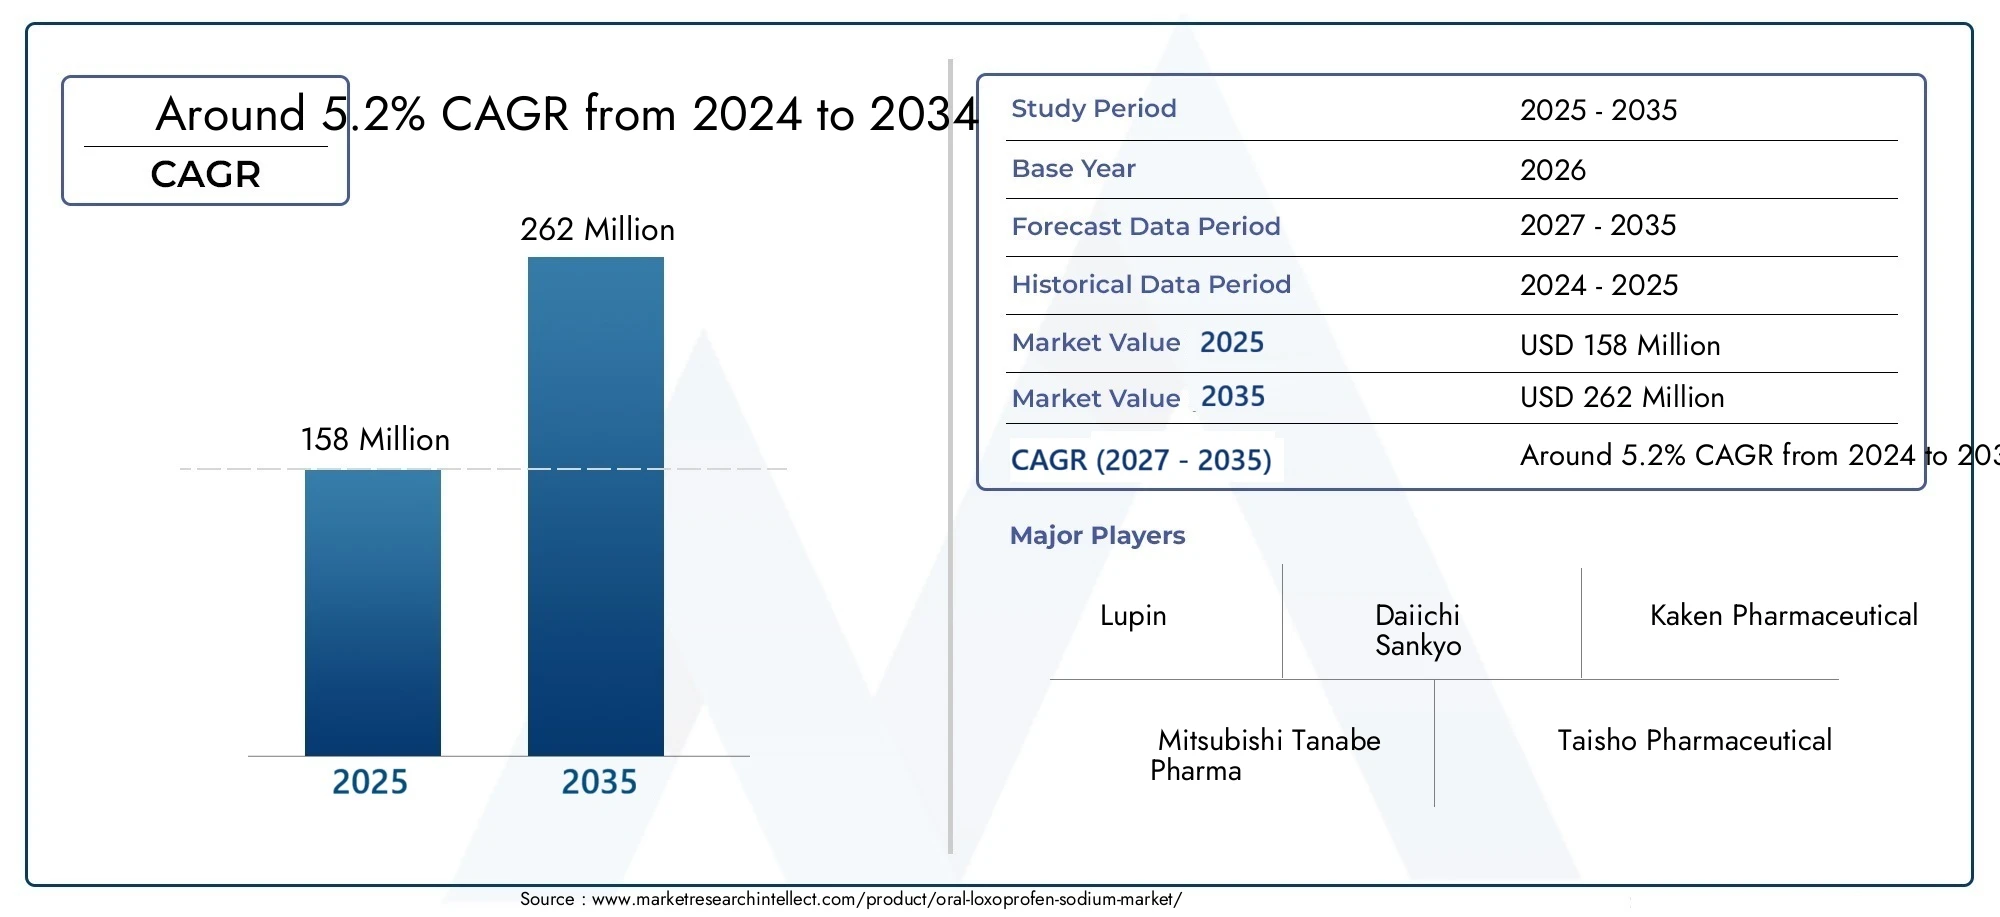Select Daiichi Sankyo player name
Screen dimensions: 2000x917
[1418, 631]
